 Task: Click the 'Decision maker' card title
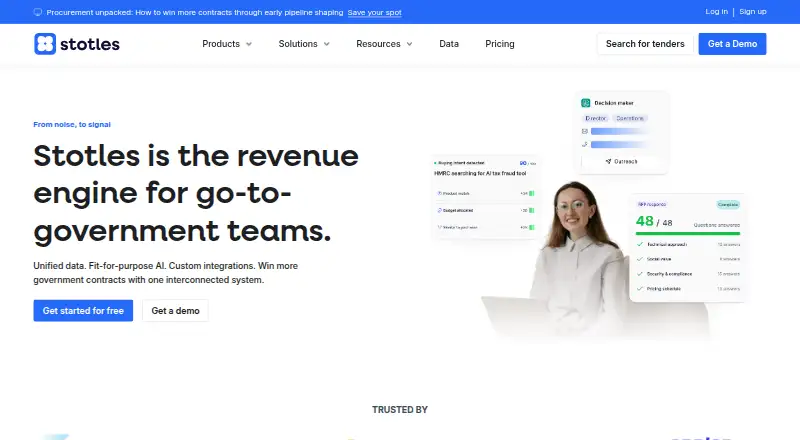click(614, 103)
